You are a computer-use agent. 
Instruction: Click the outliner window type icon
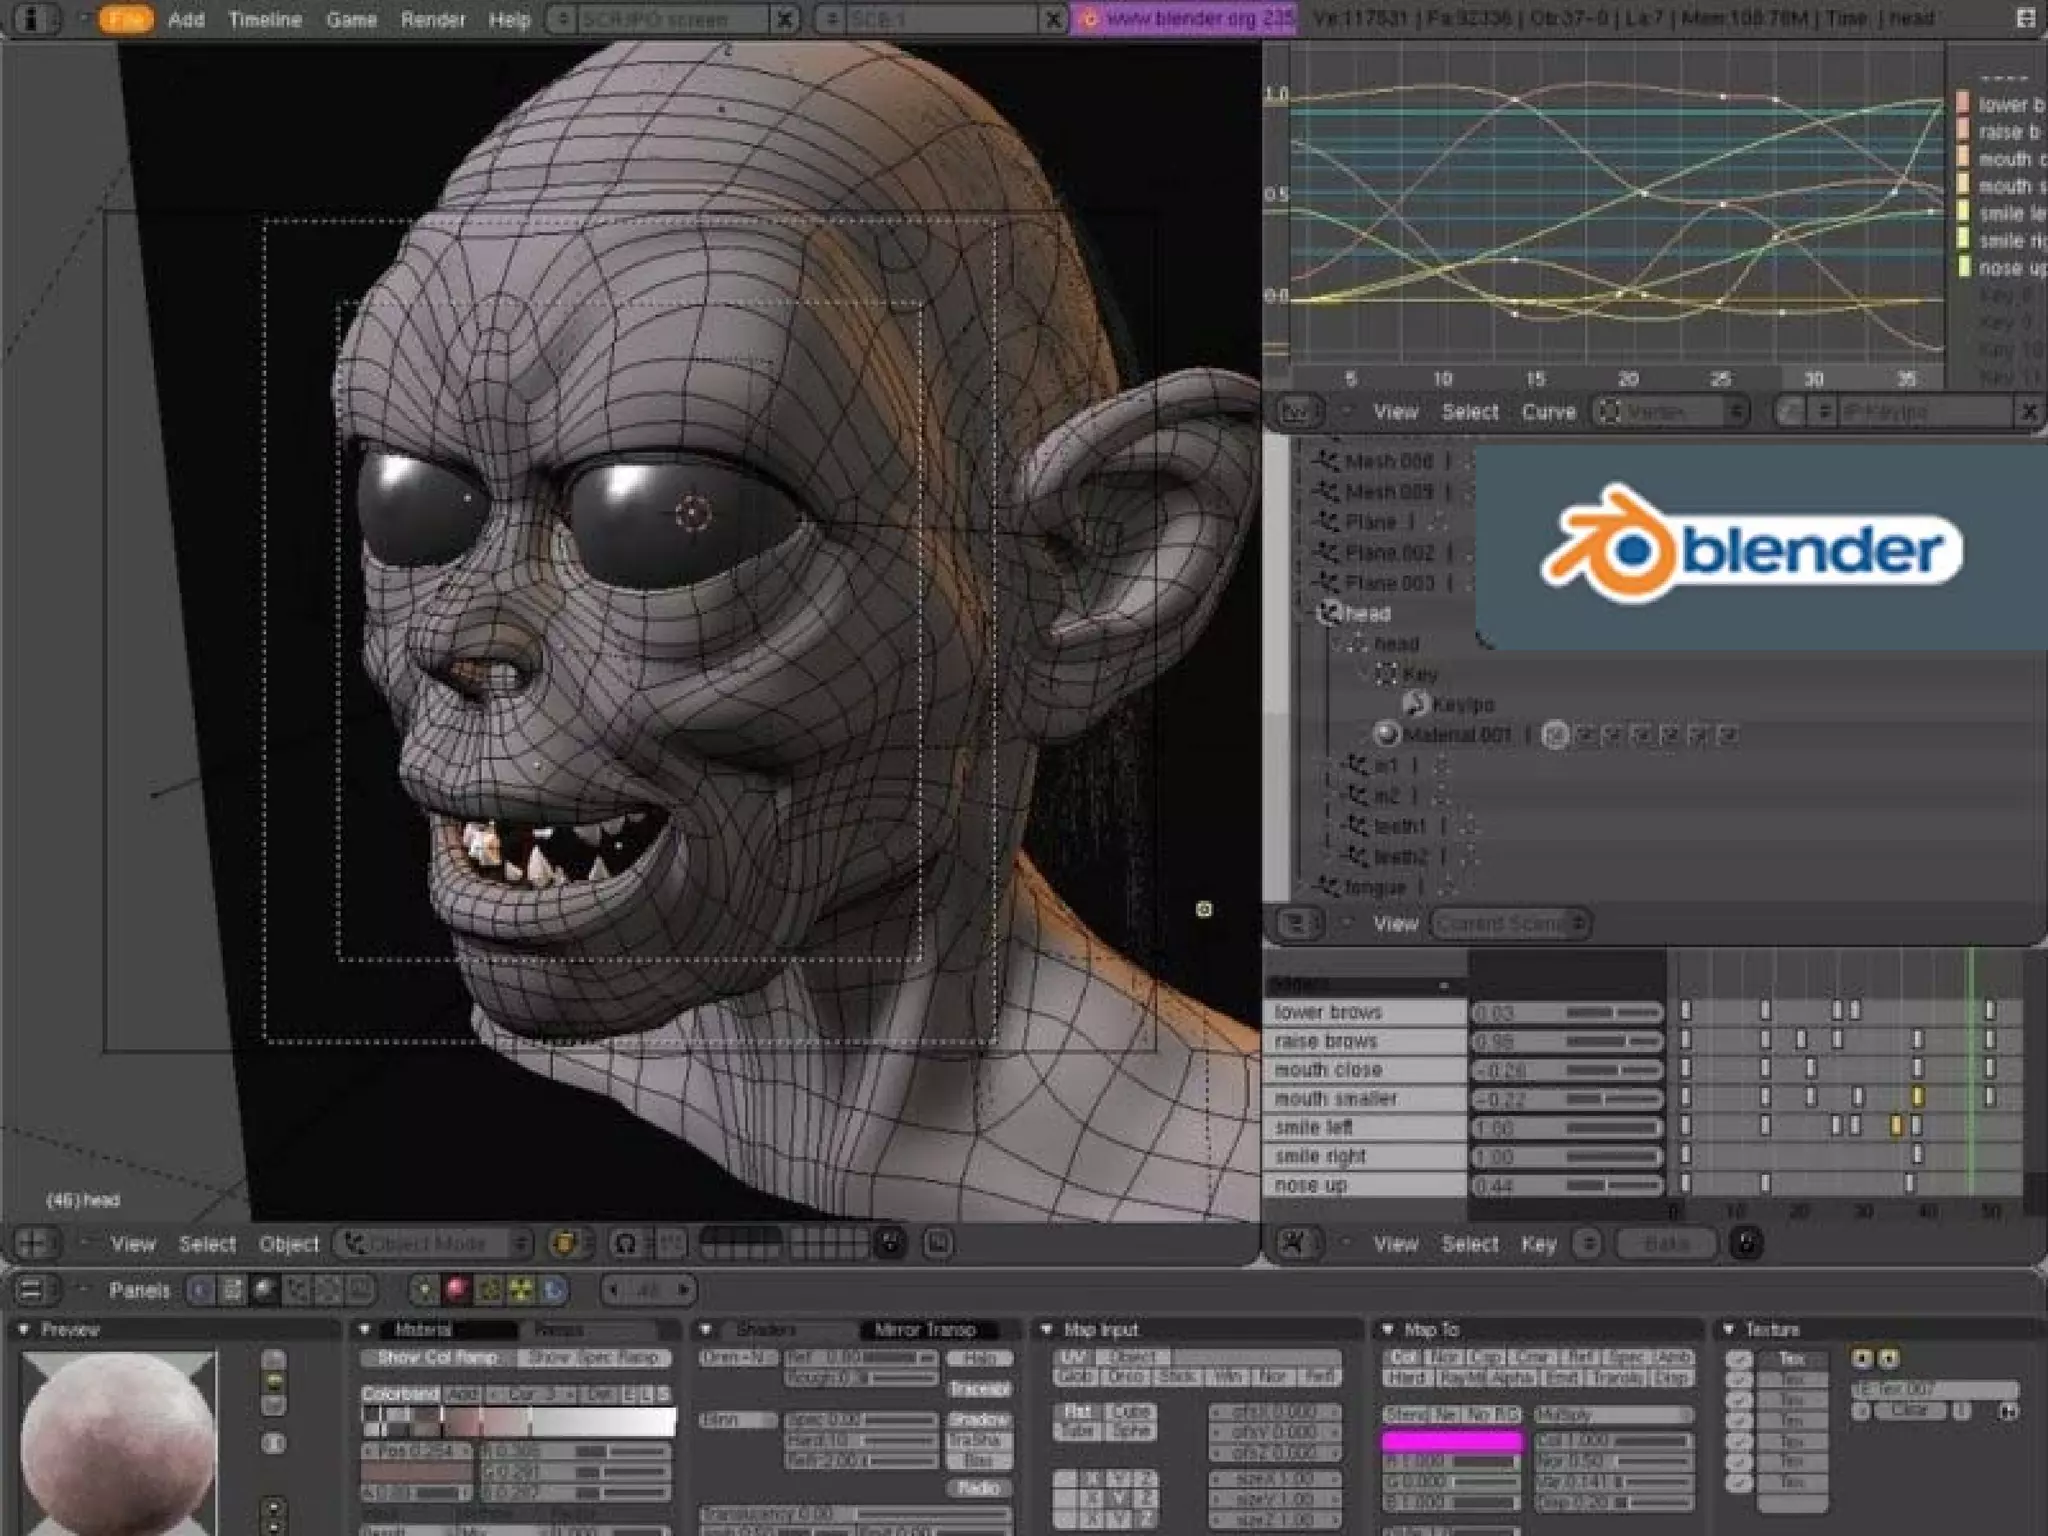tap(1297, 923)
